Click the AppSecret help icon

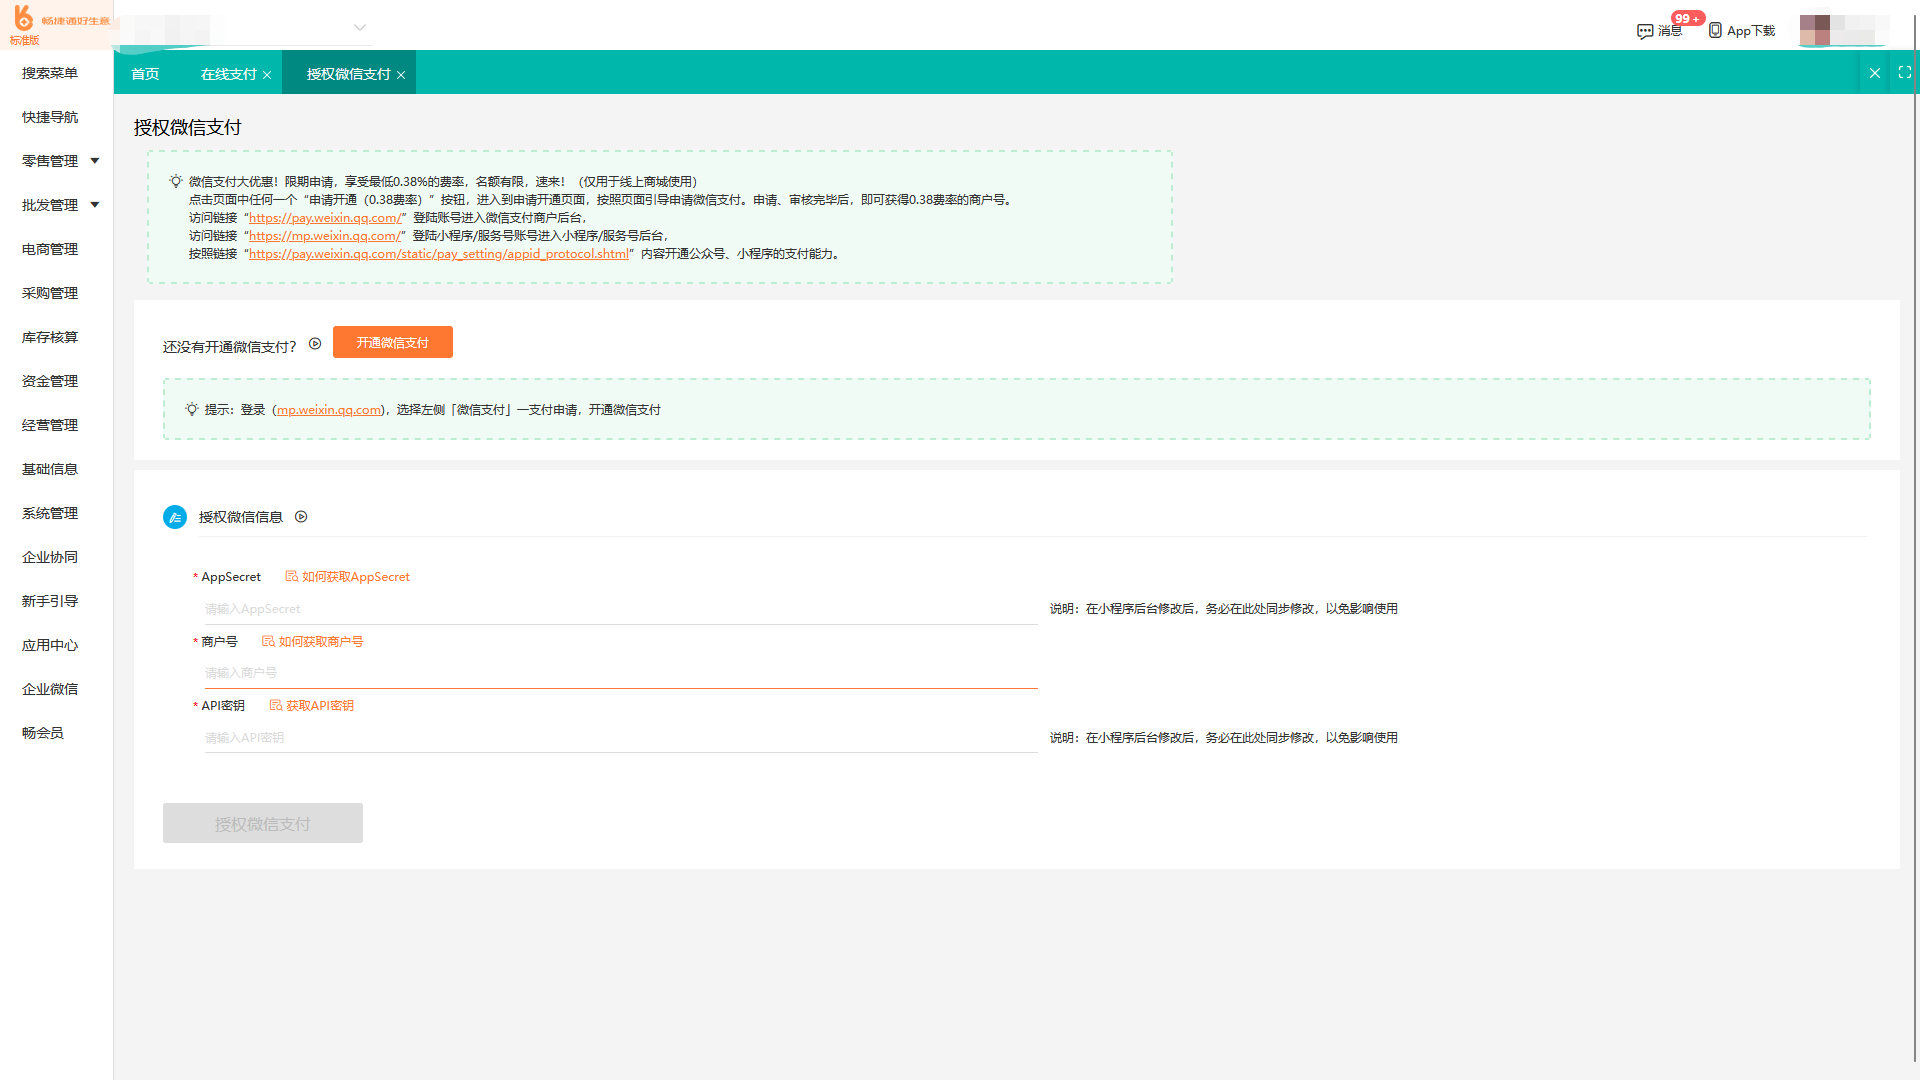pyautogui.click(x=291, y=576)
